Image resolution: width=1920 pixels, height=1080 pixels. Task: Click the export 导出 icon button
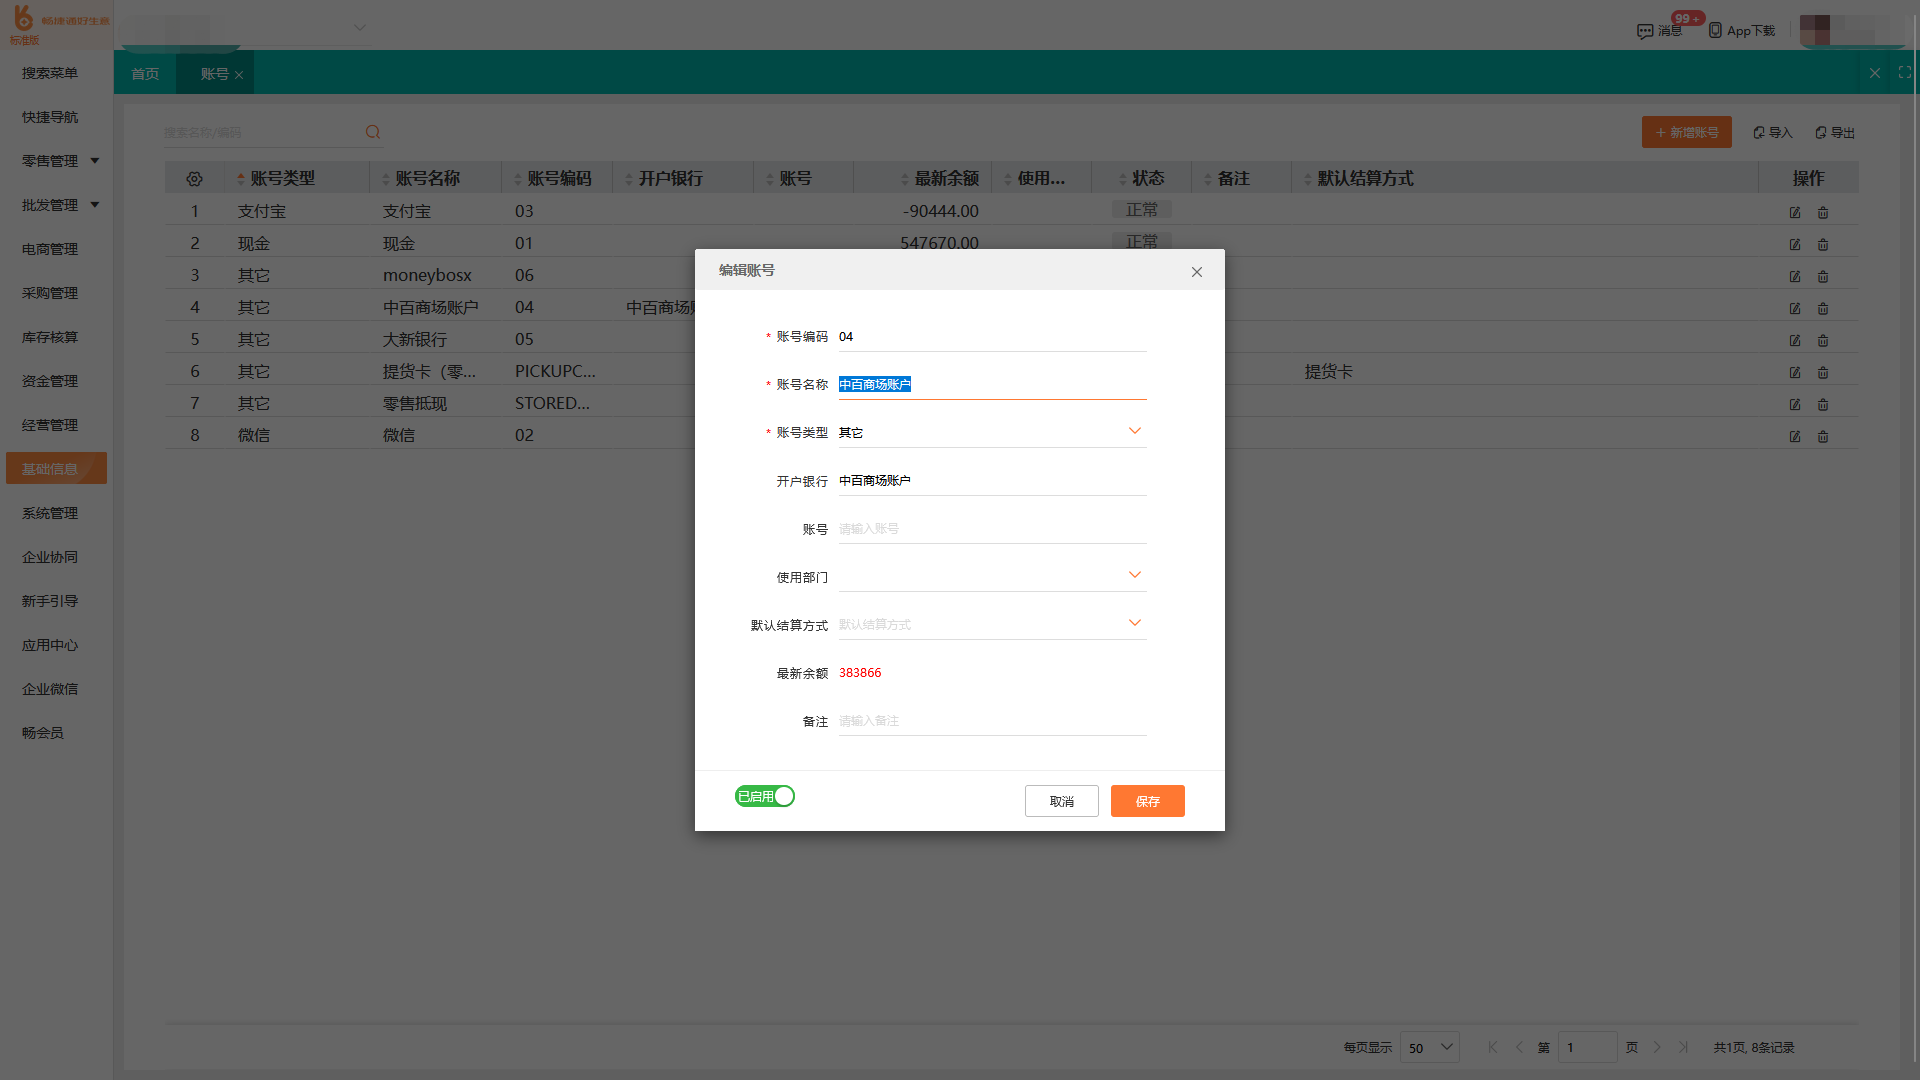1836,132
